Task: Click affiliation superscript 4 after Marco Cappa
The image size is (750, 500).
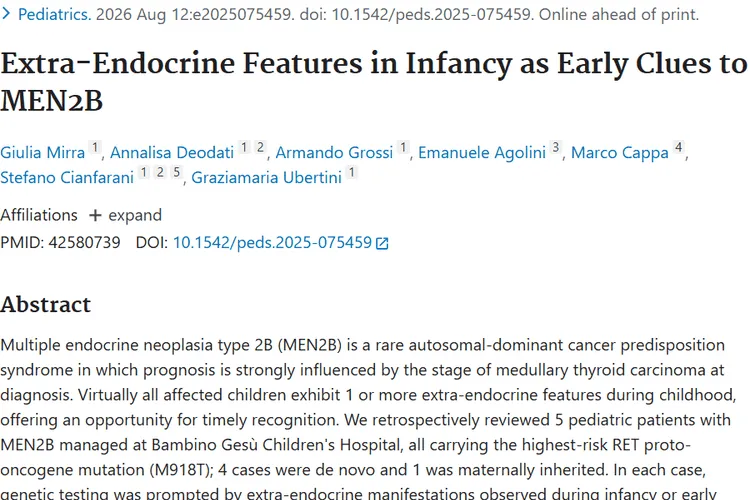Action: pos(678,147)
